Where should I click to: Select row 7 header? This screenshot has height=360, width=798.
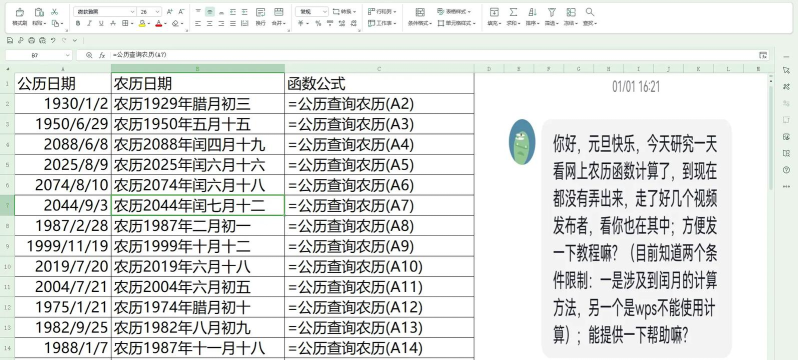(7, 206)
